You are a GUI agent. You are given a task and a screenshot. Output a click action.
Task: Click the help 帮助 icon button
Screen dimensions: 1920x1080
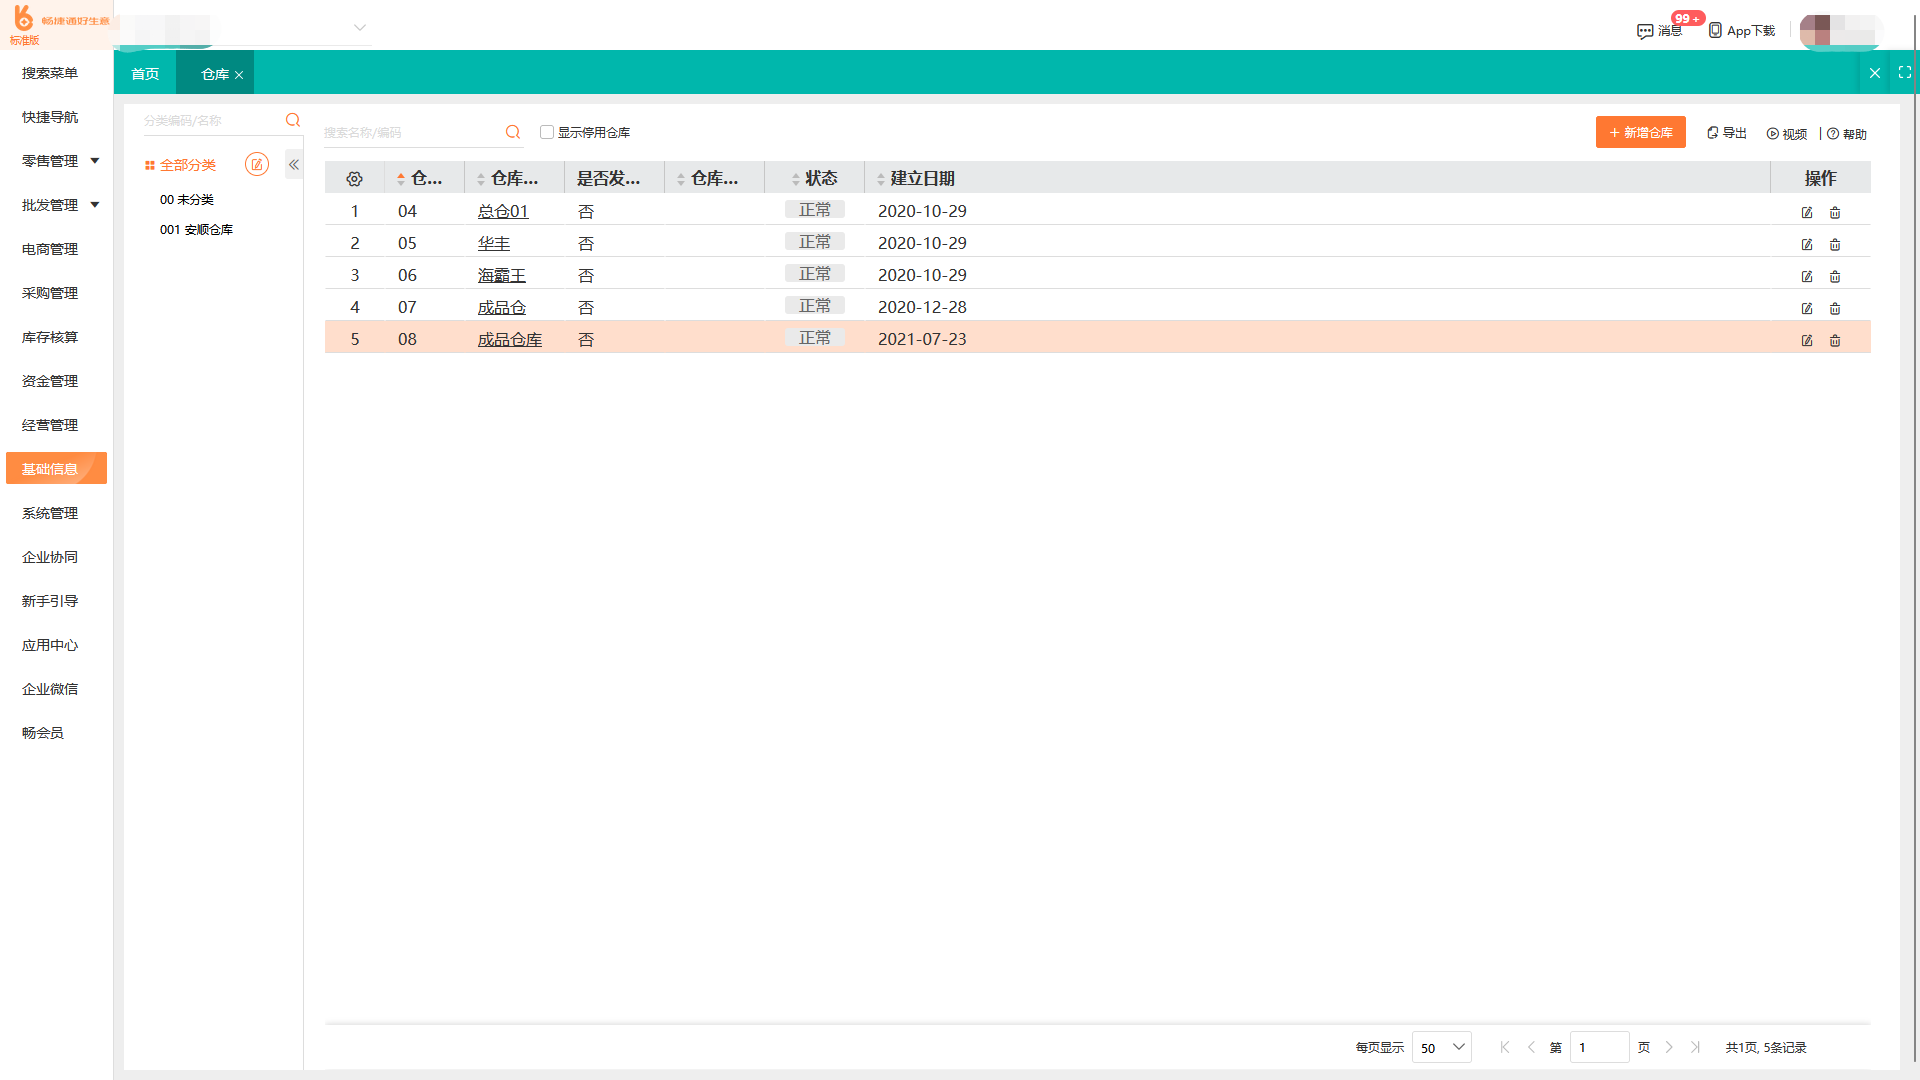point(1846,131)
